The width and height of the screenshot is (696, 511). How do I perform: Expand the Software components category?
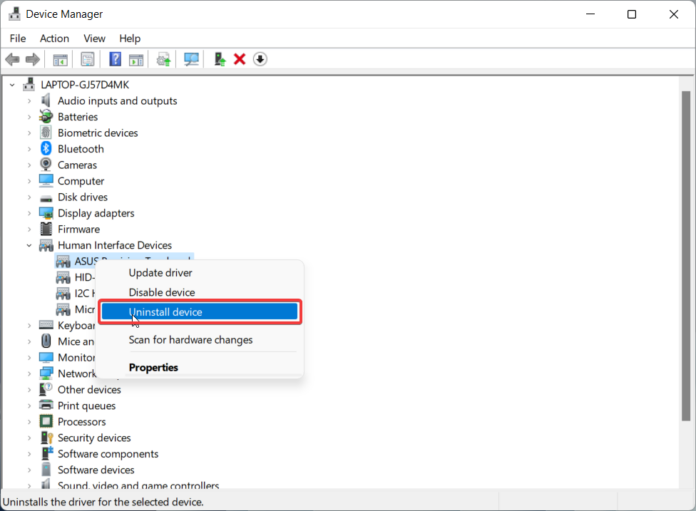pyautogui.click(x=29, y=454)
